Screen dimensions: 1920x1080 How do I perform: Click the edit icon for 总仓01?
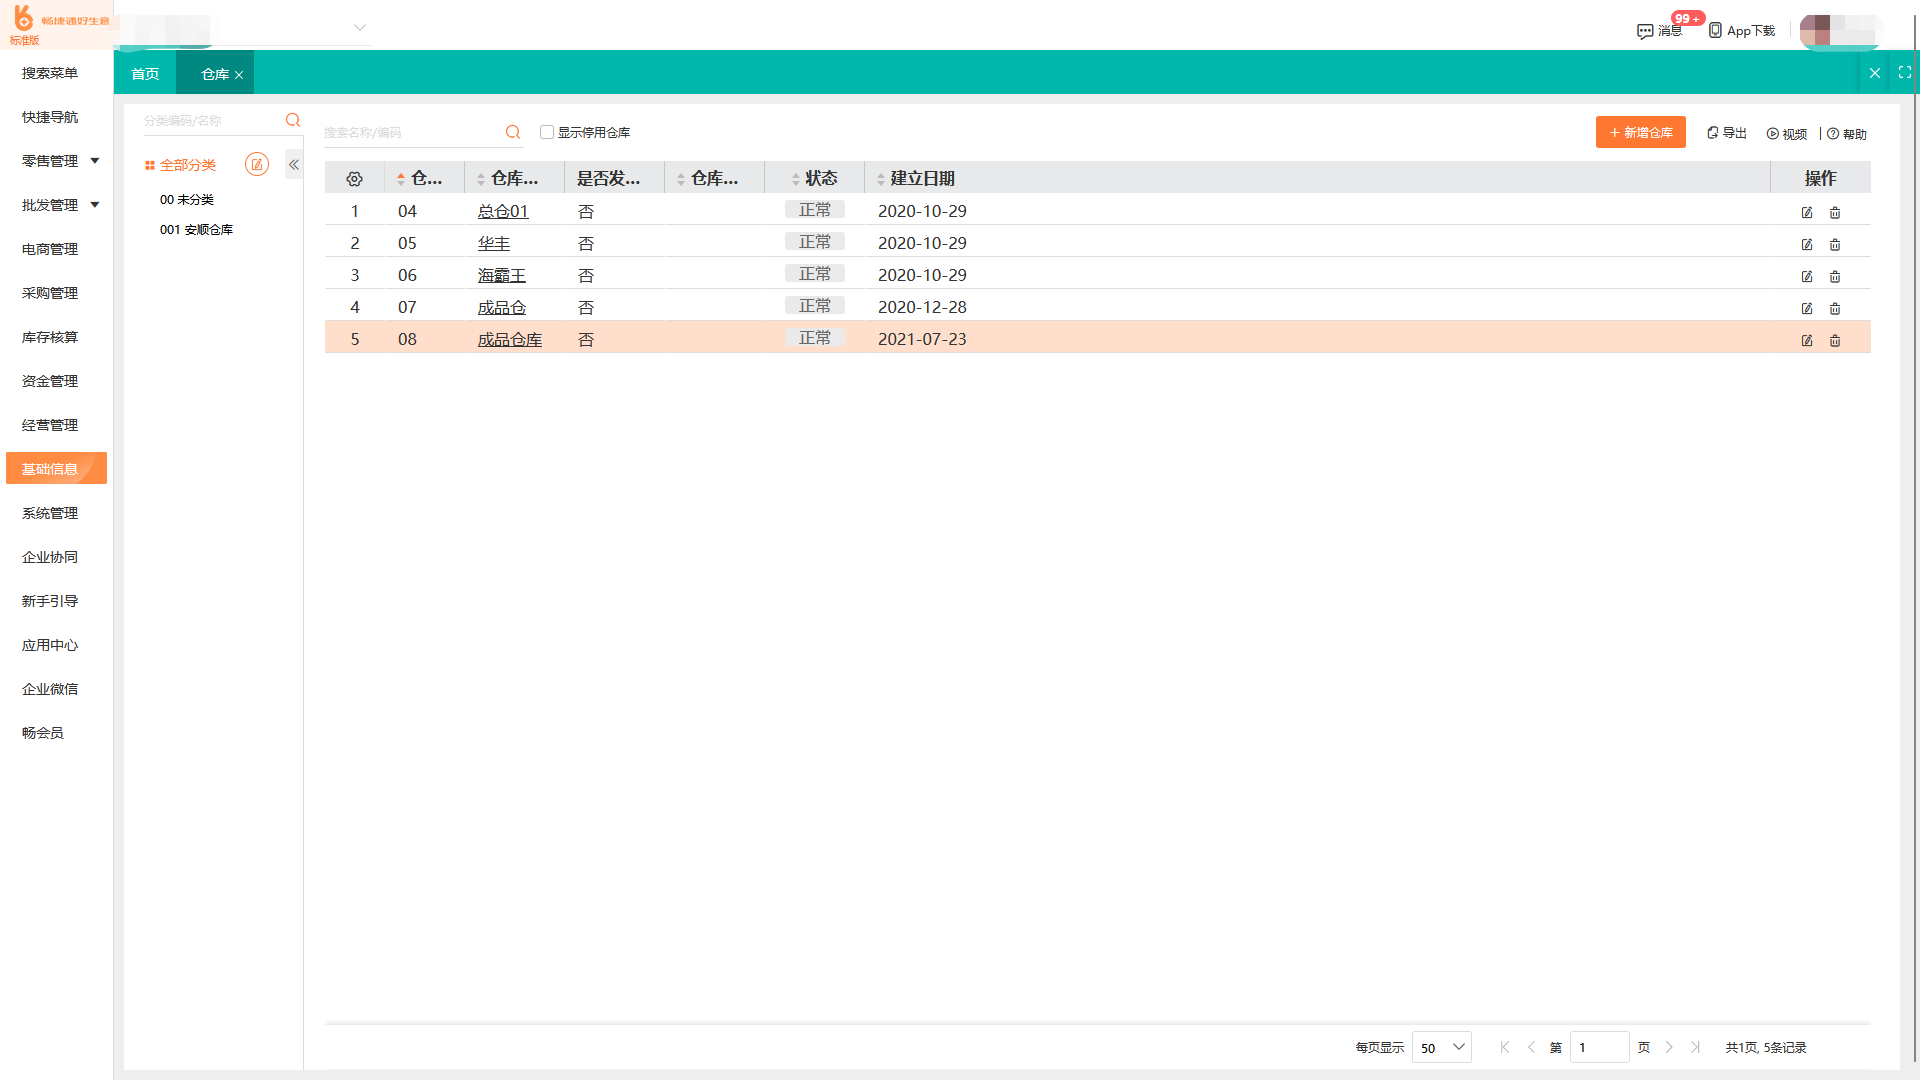click(1807, 211)
